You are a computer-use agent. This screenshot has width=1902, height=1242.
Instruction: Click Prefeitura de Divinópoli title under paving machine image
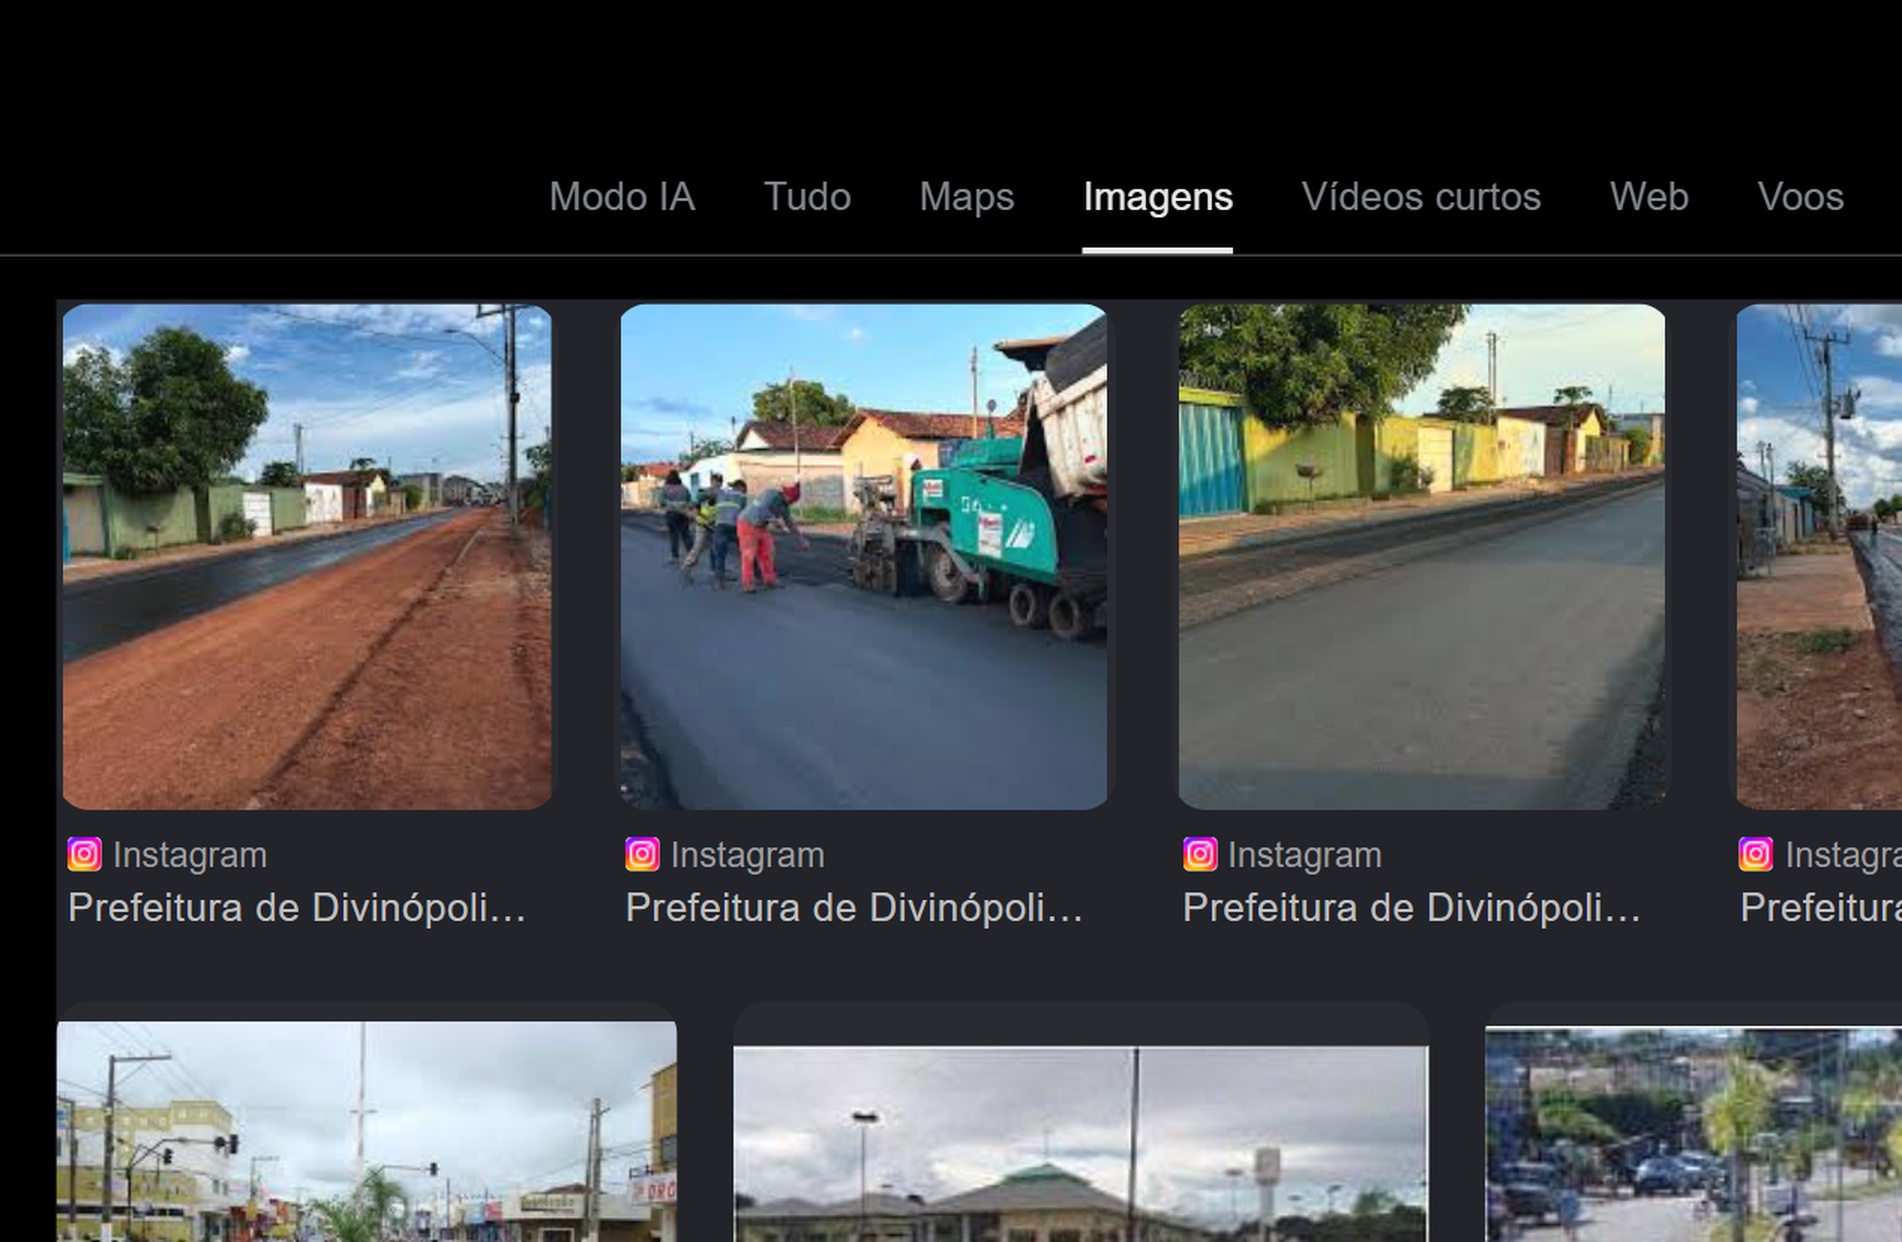[x=854, y=908]
